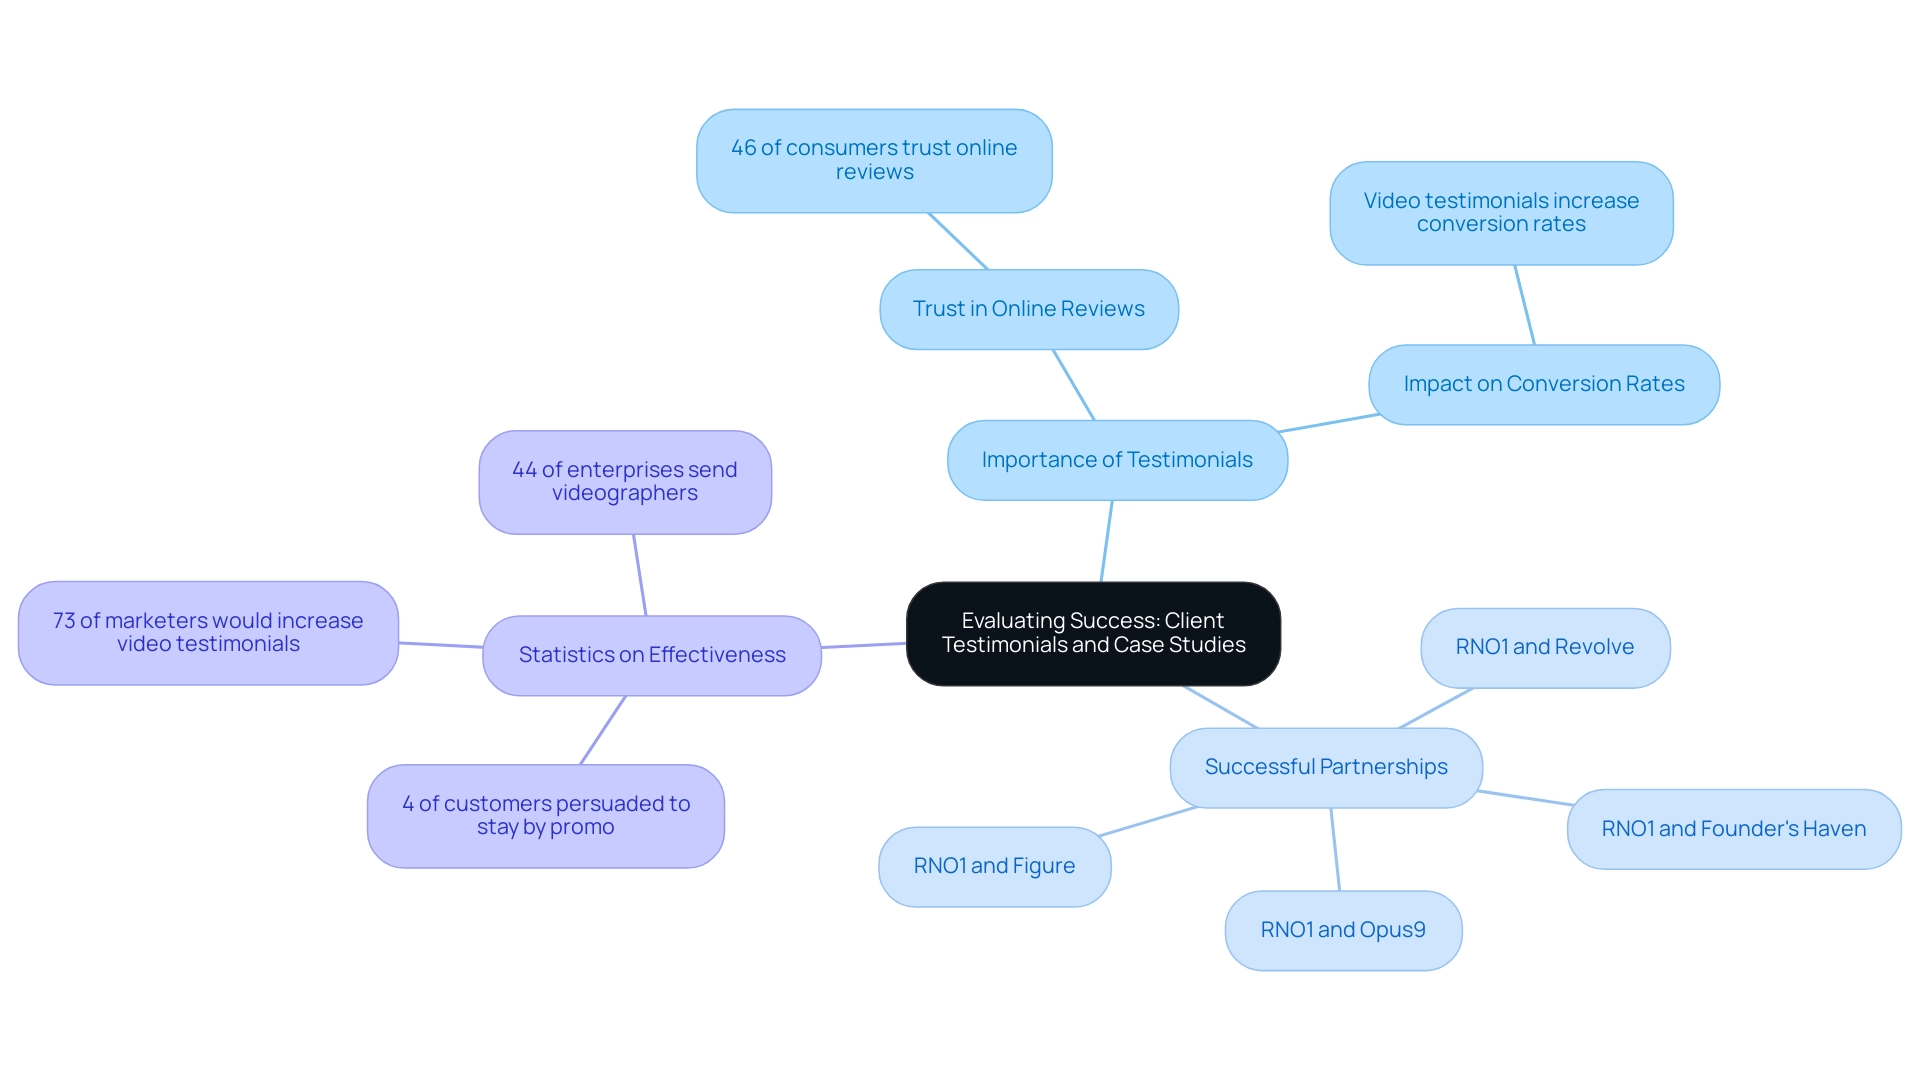
Task: Drag to reposition the mind map canvas
Action: (960, 541)
